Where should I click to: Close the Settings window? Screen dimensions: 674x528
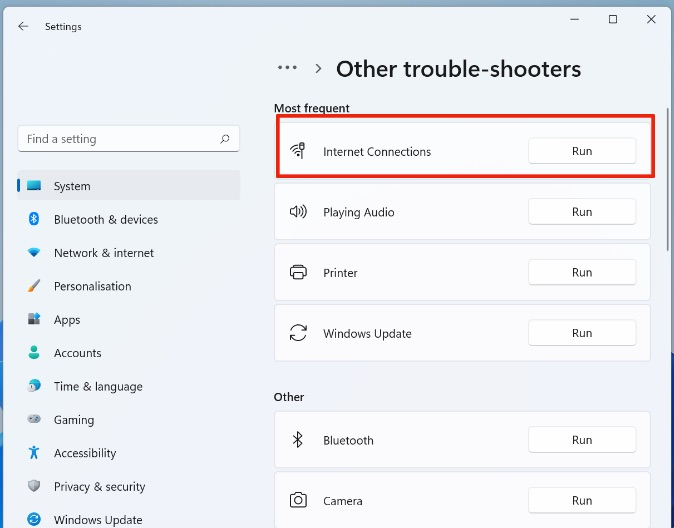tap(651, 19)
